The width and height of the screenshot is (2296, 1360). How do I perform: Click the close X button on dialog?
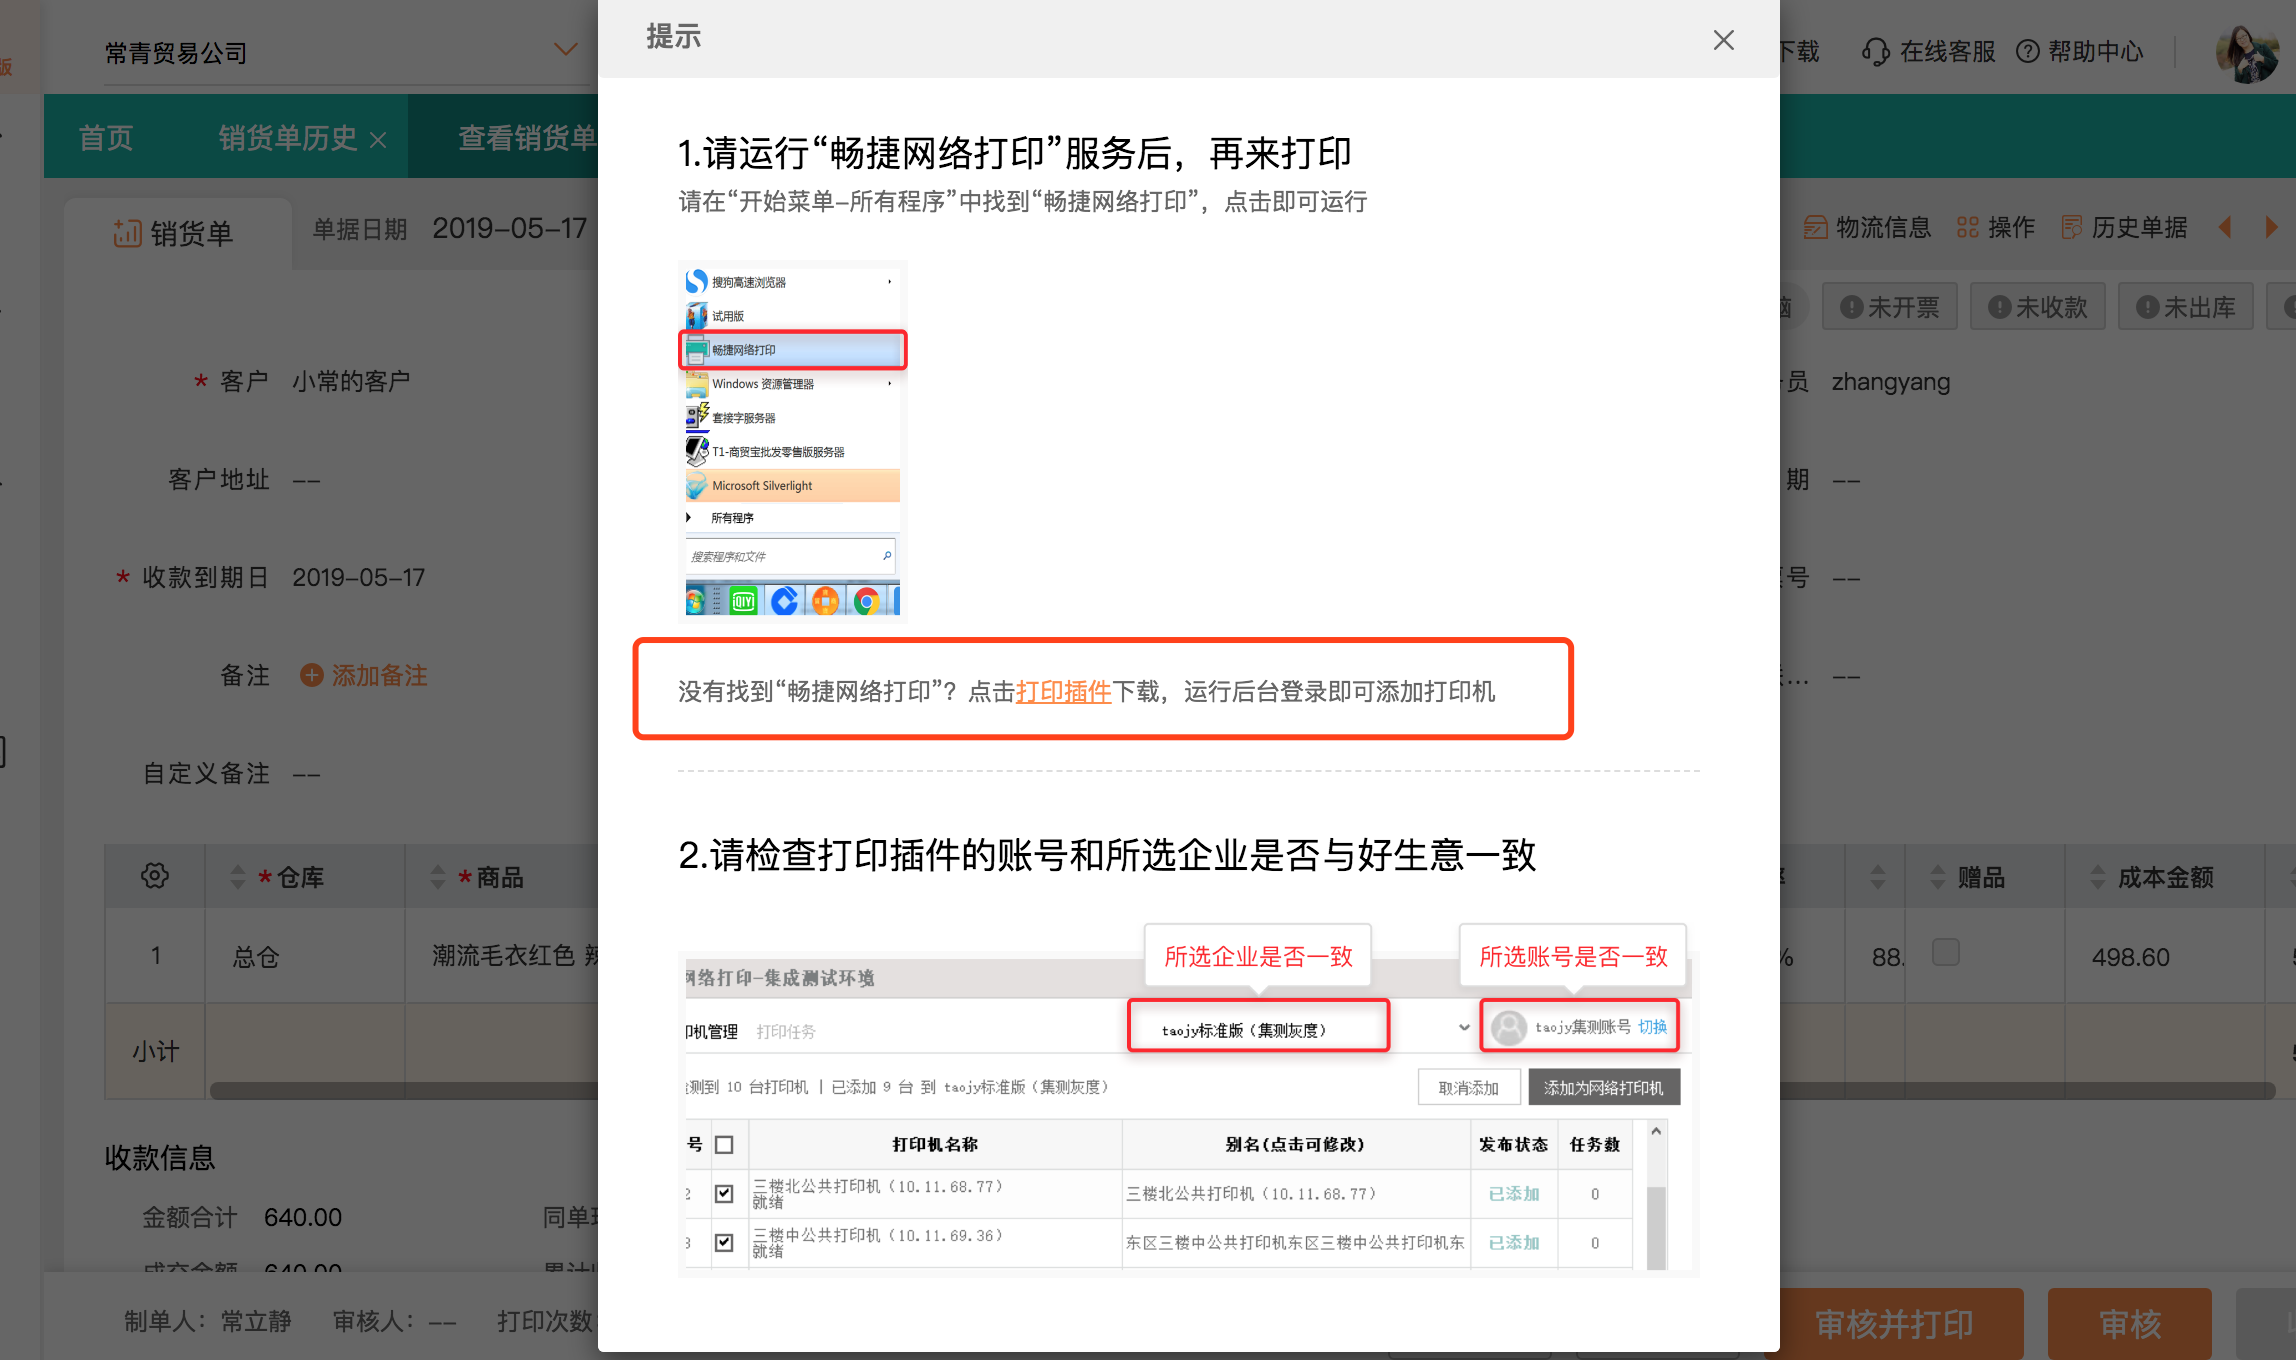point(1723,40)
